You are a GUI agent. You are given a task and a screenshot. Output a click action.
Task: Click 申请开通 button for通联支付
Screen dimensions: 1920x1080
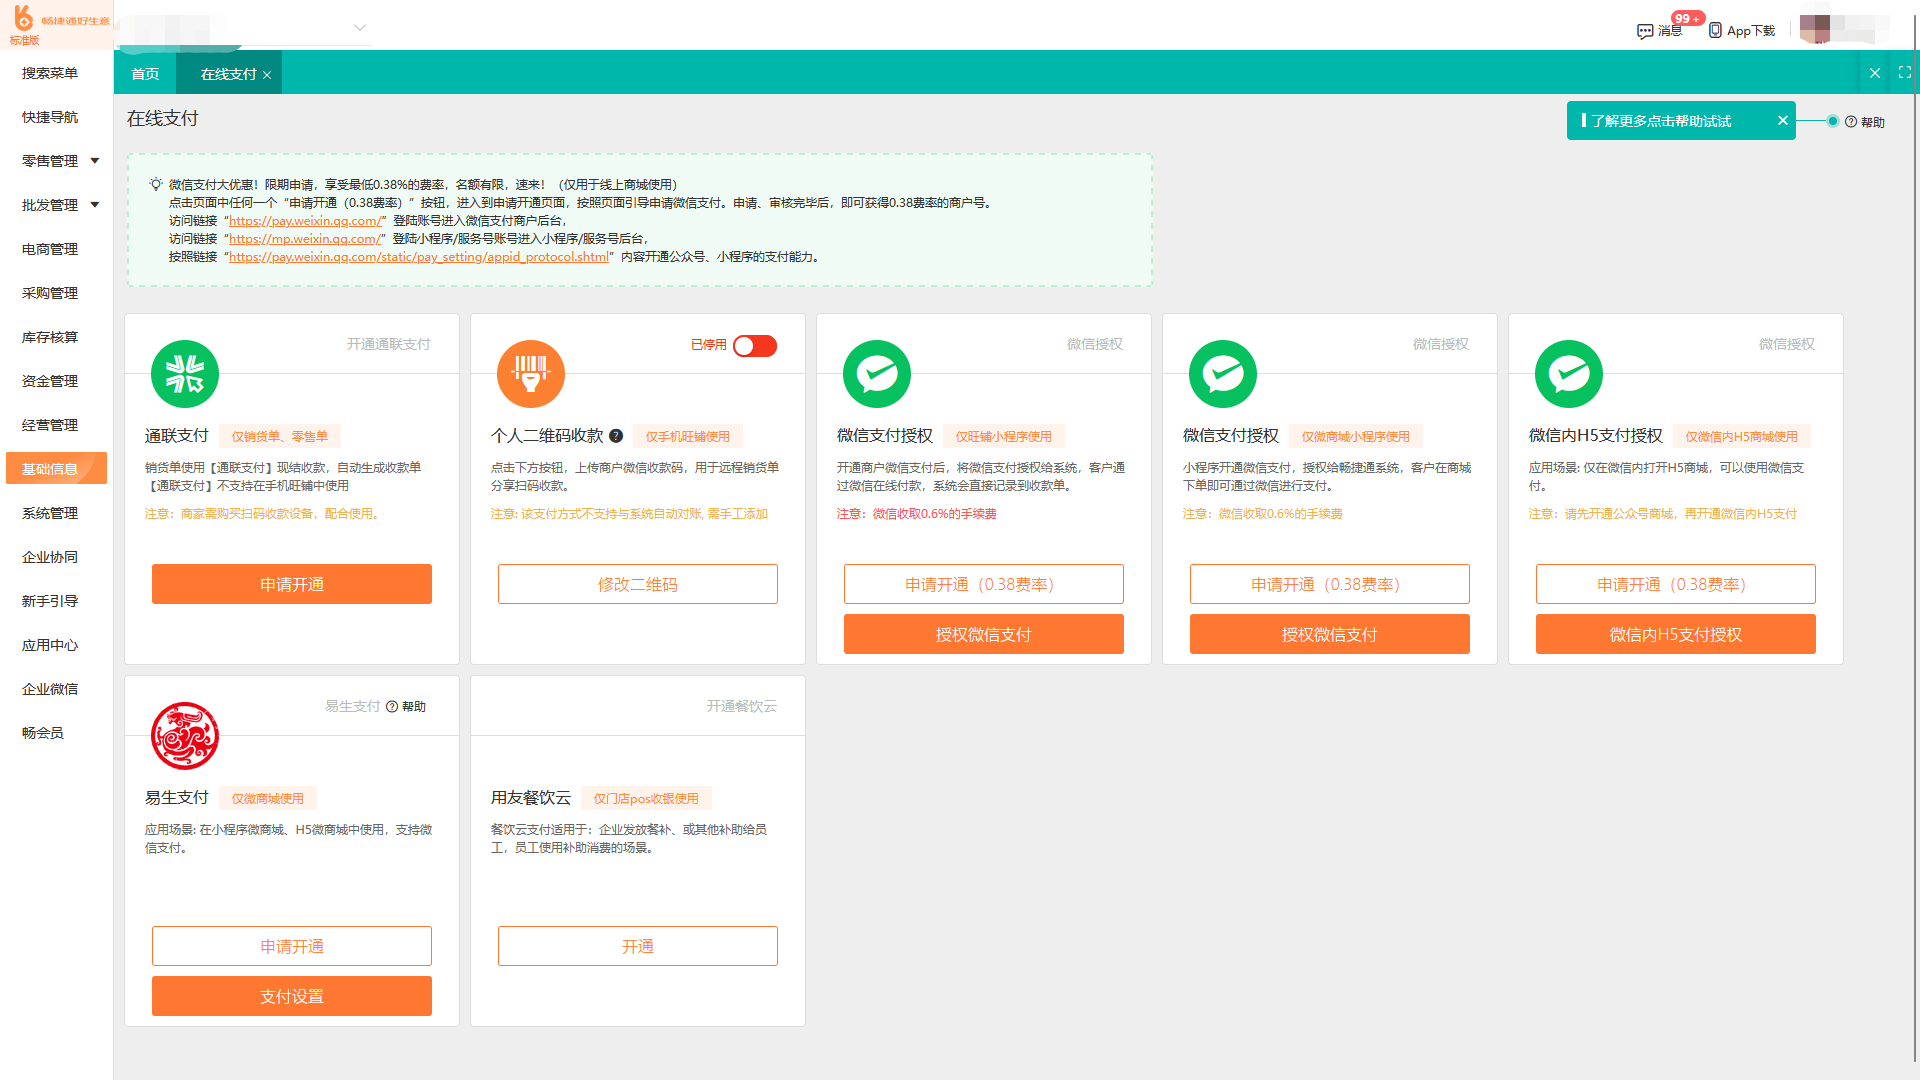click(x=293, y=584)
